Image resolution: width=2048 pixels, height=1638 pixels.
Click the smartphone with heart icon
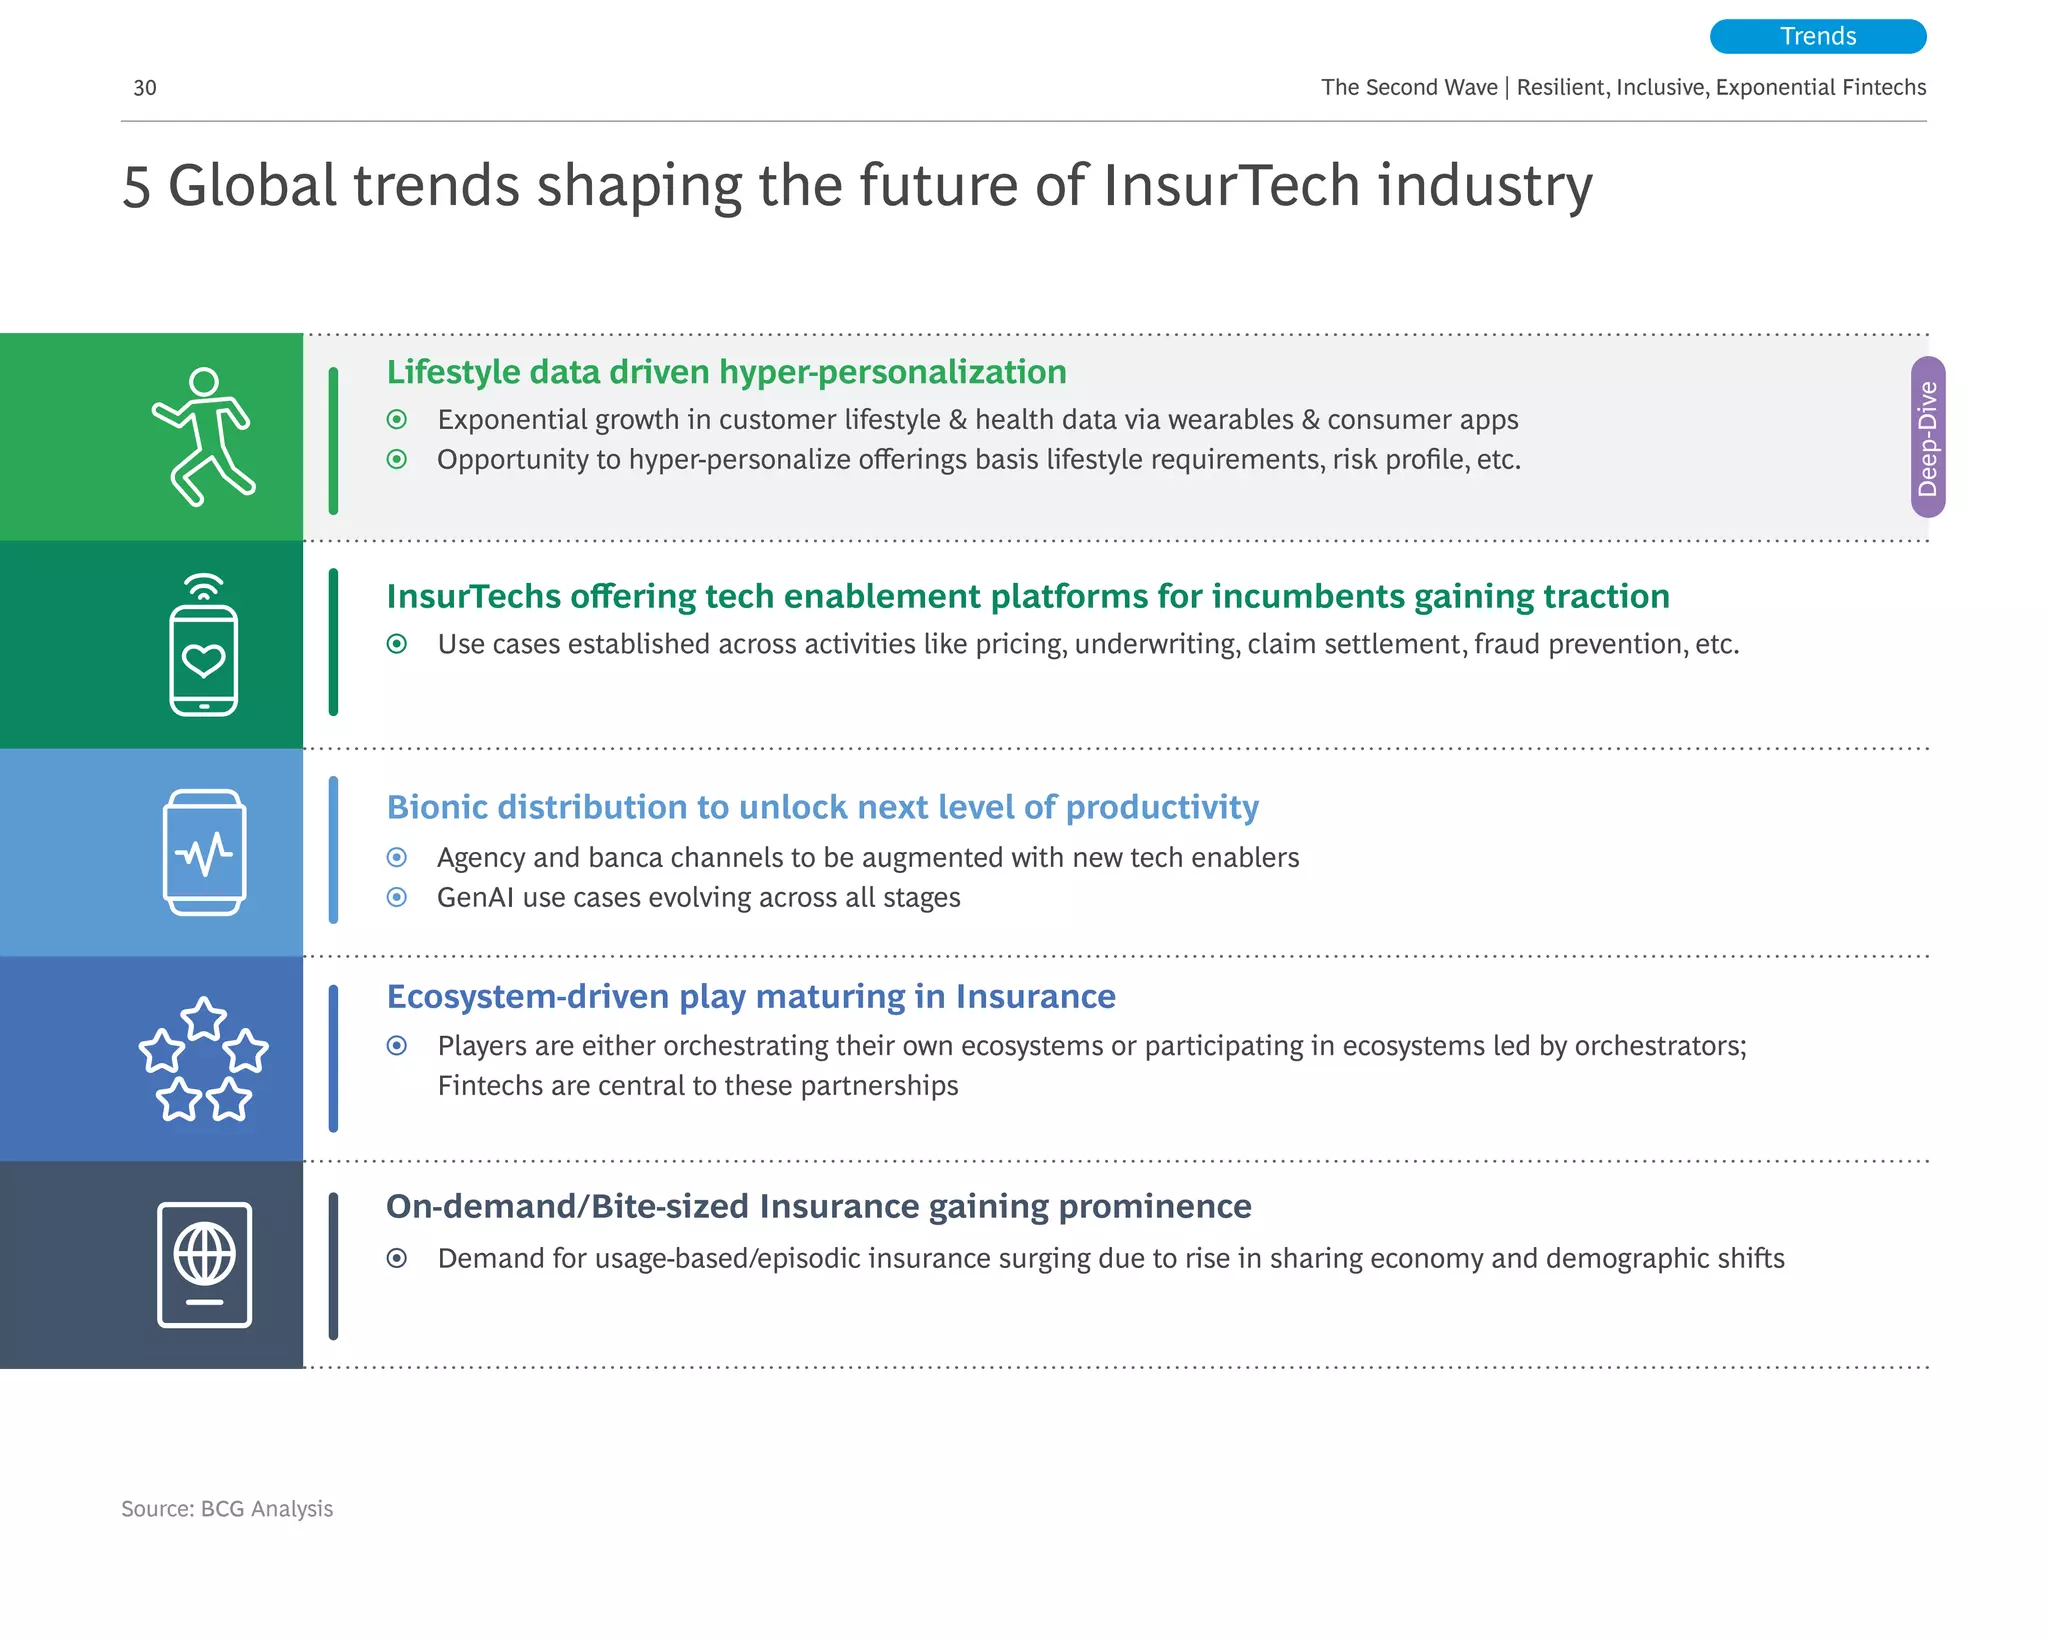click(x=204, y=646)
